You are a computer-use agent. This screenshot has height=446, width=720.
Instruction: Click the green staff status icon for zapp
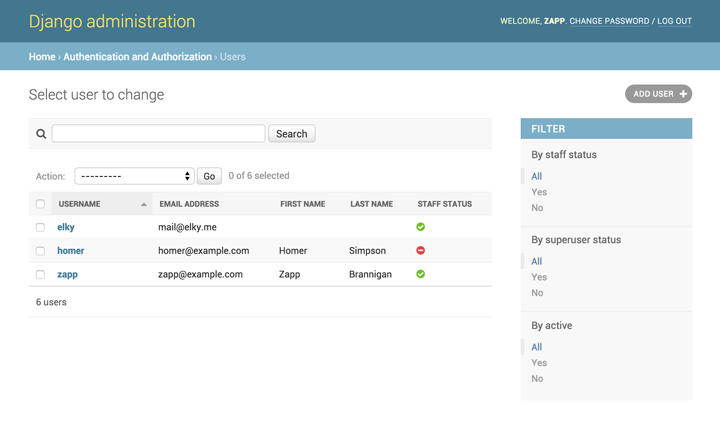tap(420, 274)
